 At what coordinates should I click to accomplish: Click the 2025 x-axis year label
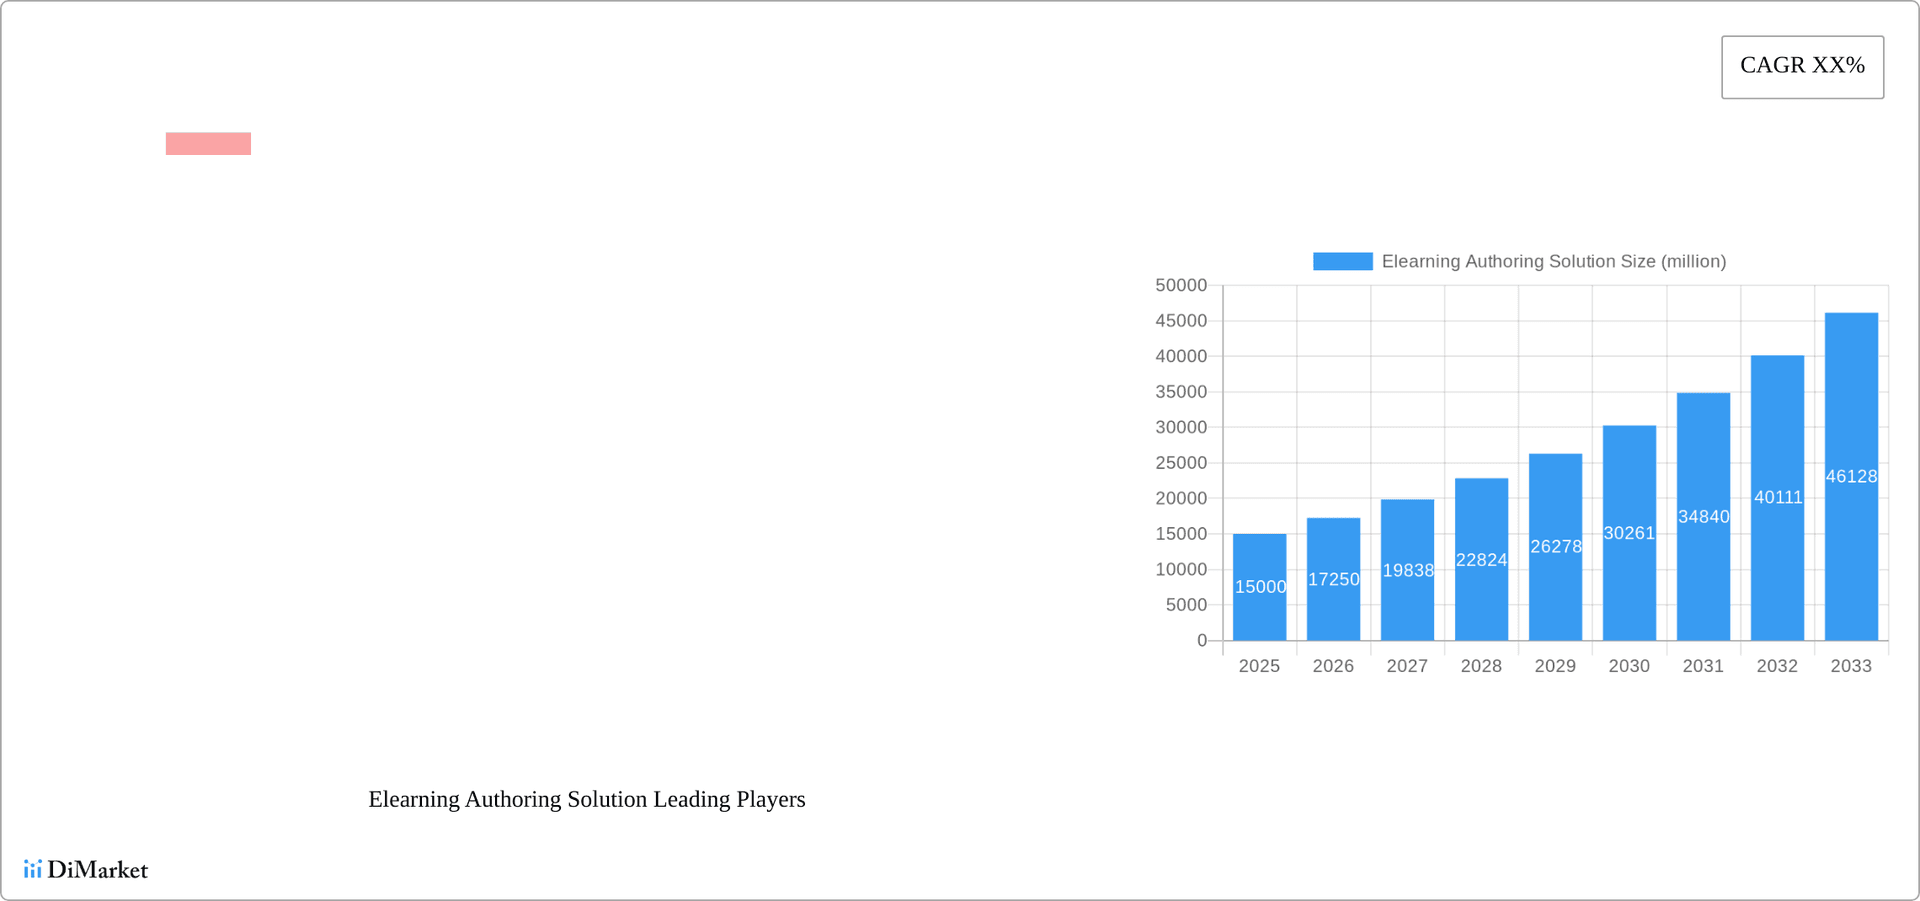click(1259, 665)
